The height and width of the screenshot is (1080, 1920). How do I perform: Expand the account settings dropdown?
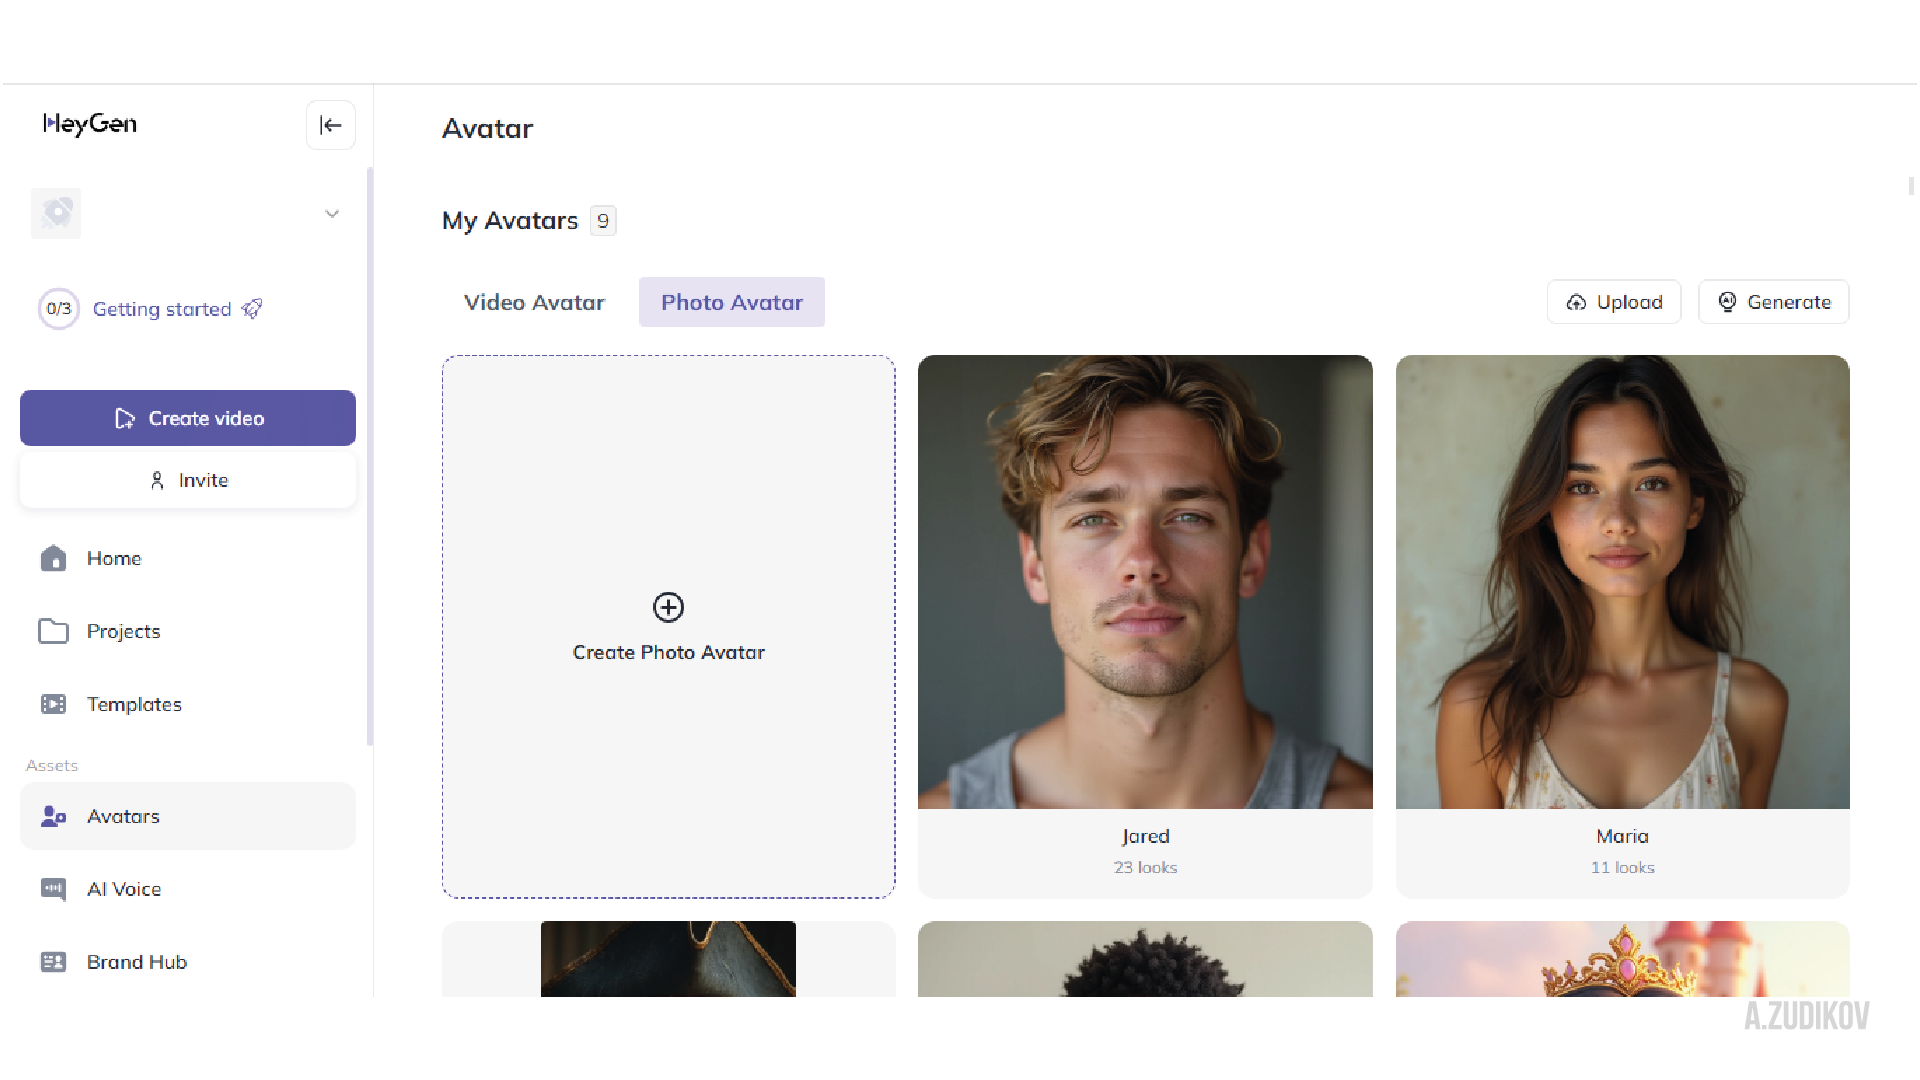(x=332, y=212)
